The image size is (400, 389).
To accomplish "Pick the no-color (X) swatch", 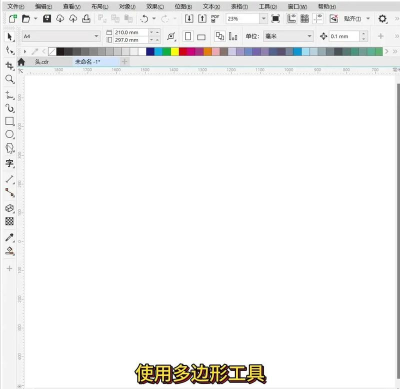I will [x=52, y=51].
